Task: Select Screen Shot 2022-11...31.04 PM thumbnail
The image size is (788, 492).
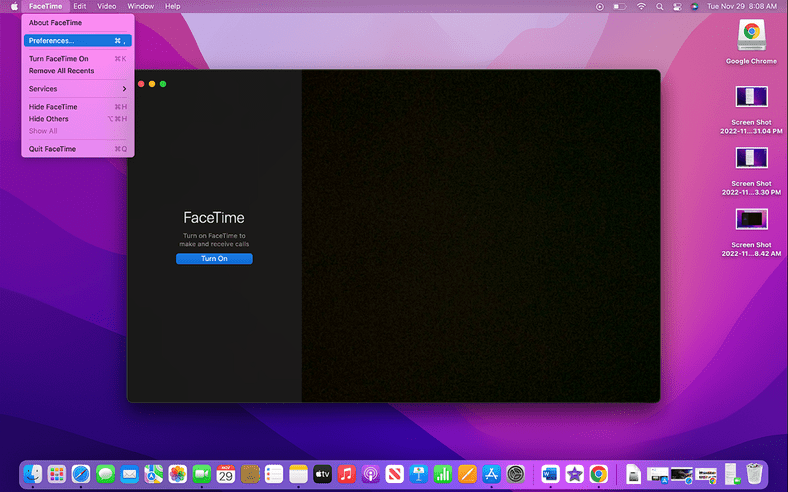Action: [x=751, y=96]
